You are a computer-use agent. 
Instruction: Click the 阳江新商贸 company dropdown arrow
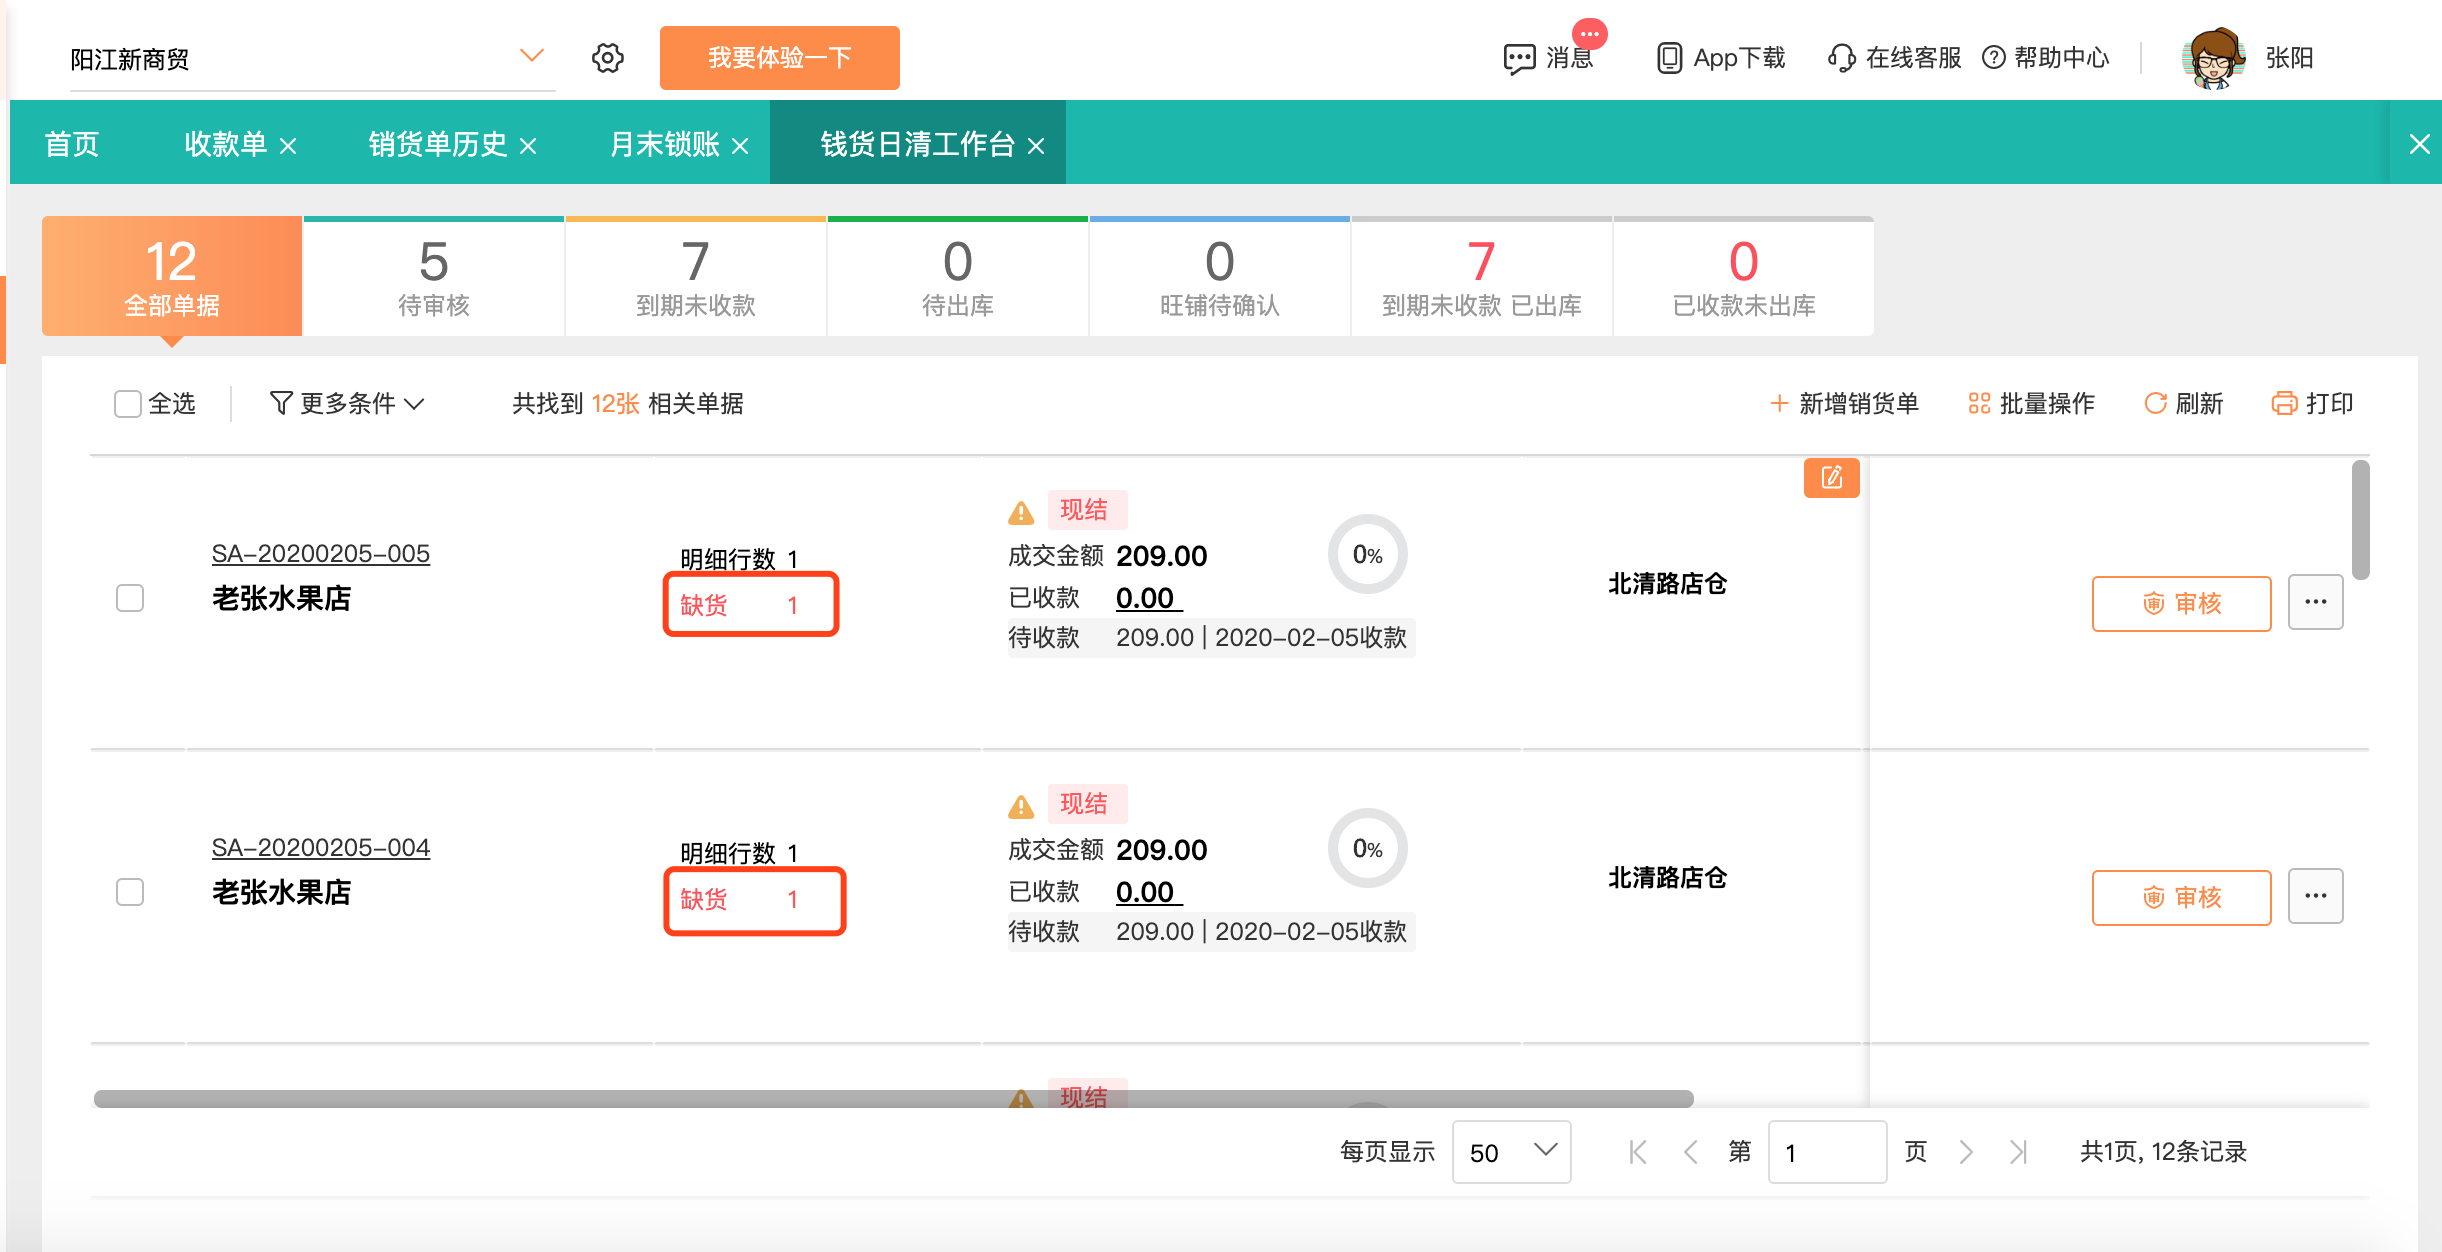[527, 57]
